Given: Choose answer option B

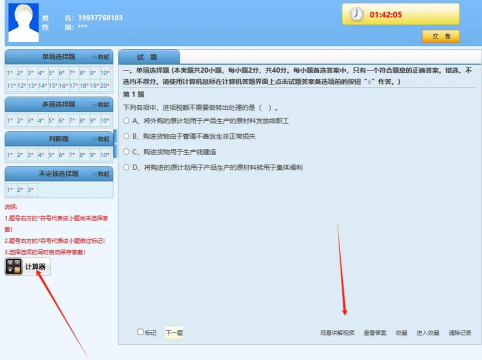Looking at the screenshot, I should [126, 136].
